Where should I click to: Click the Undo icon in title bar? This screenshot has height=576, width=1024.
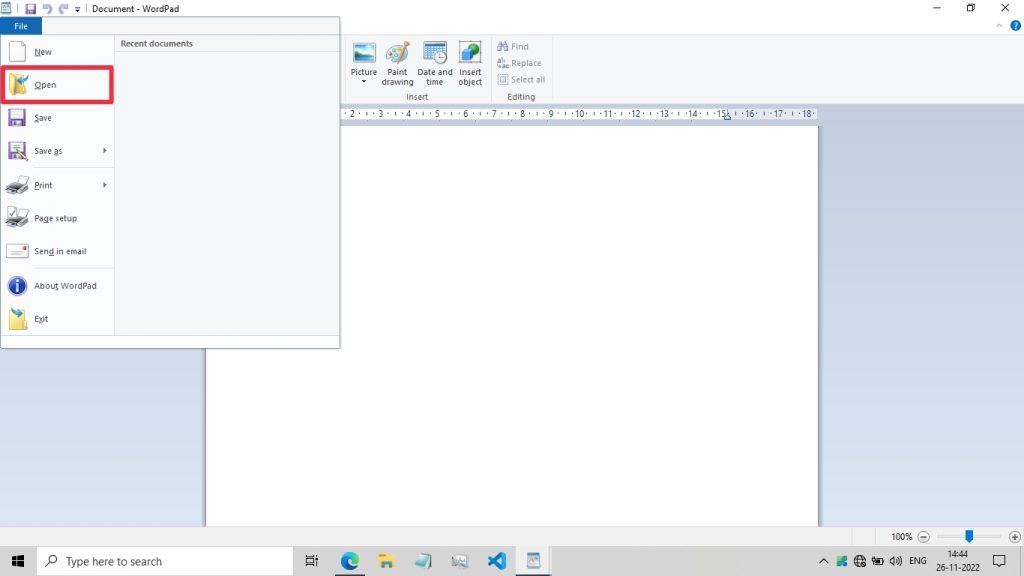(47, 8)
